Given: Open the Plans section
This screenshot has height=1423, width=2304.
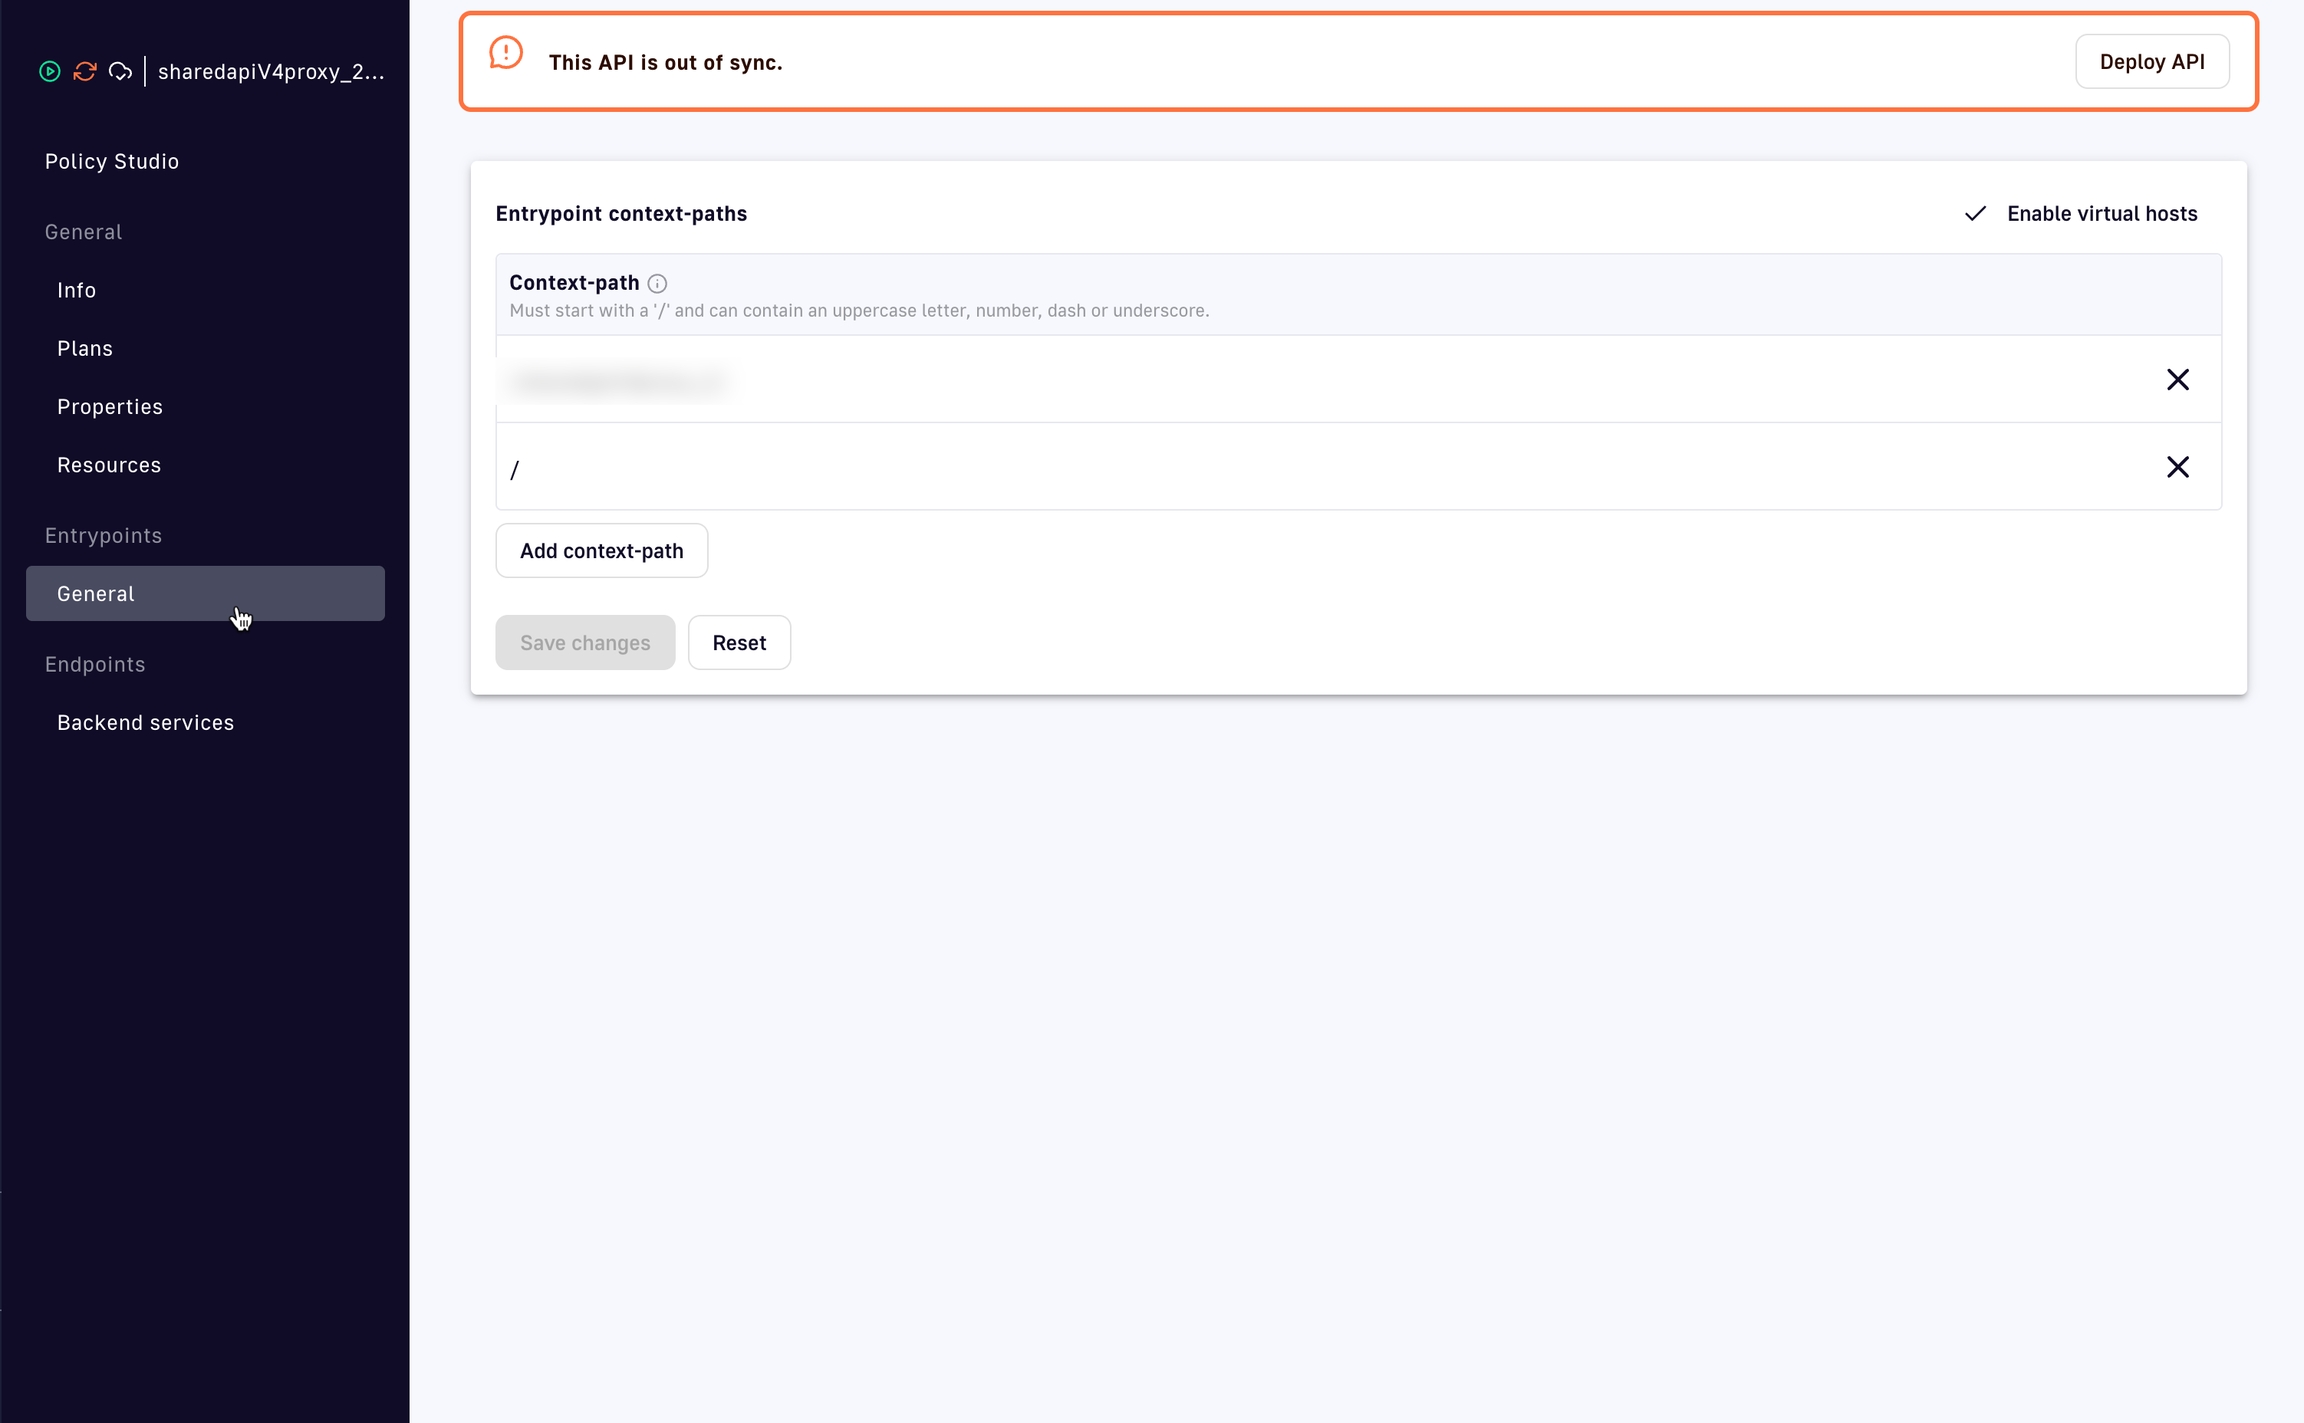Looking at the screenshot, I should pos(85,349).
